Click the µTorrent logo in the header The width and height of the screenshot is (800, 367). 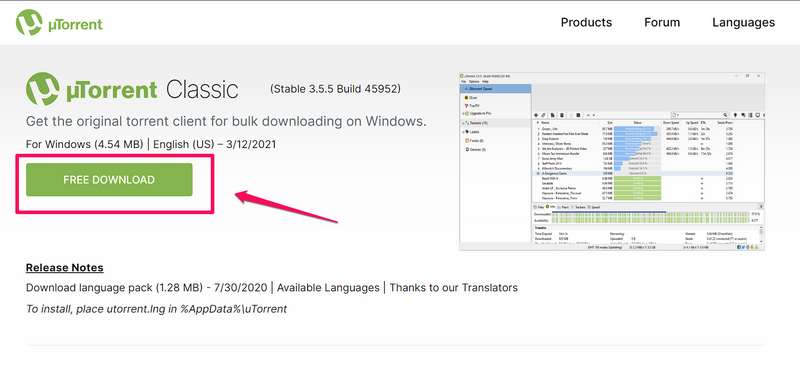59,23
